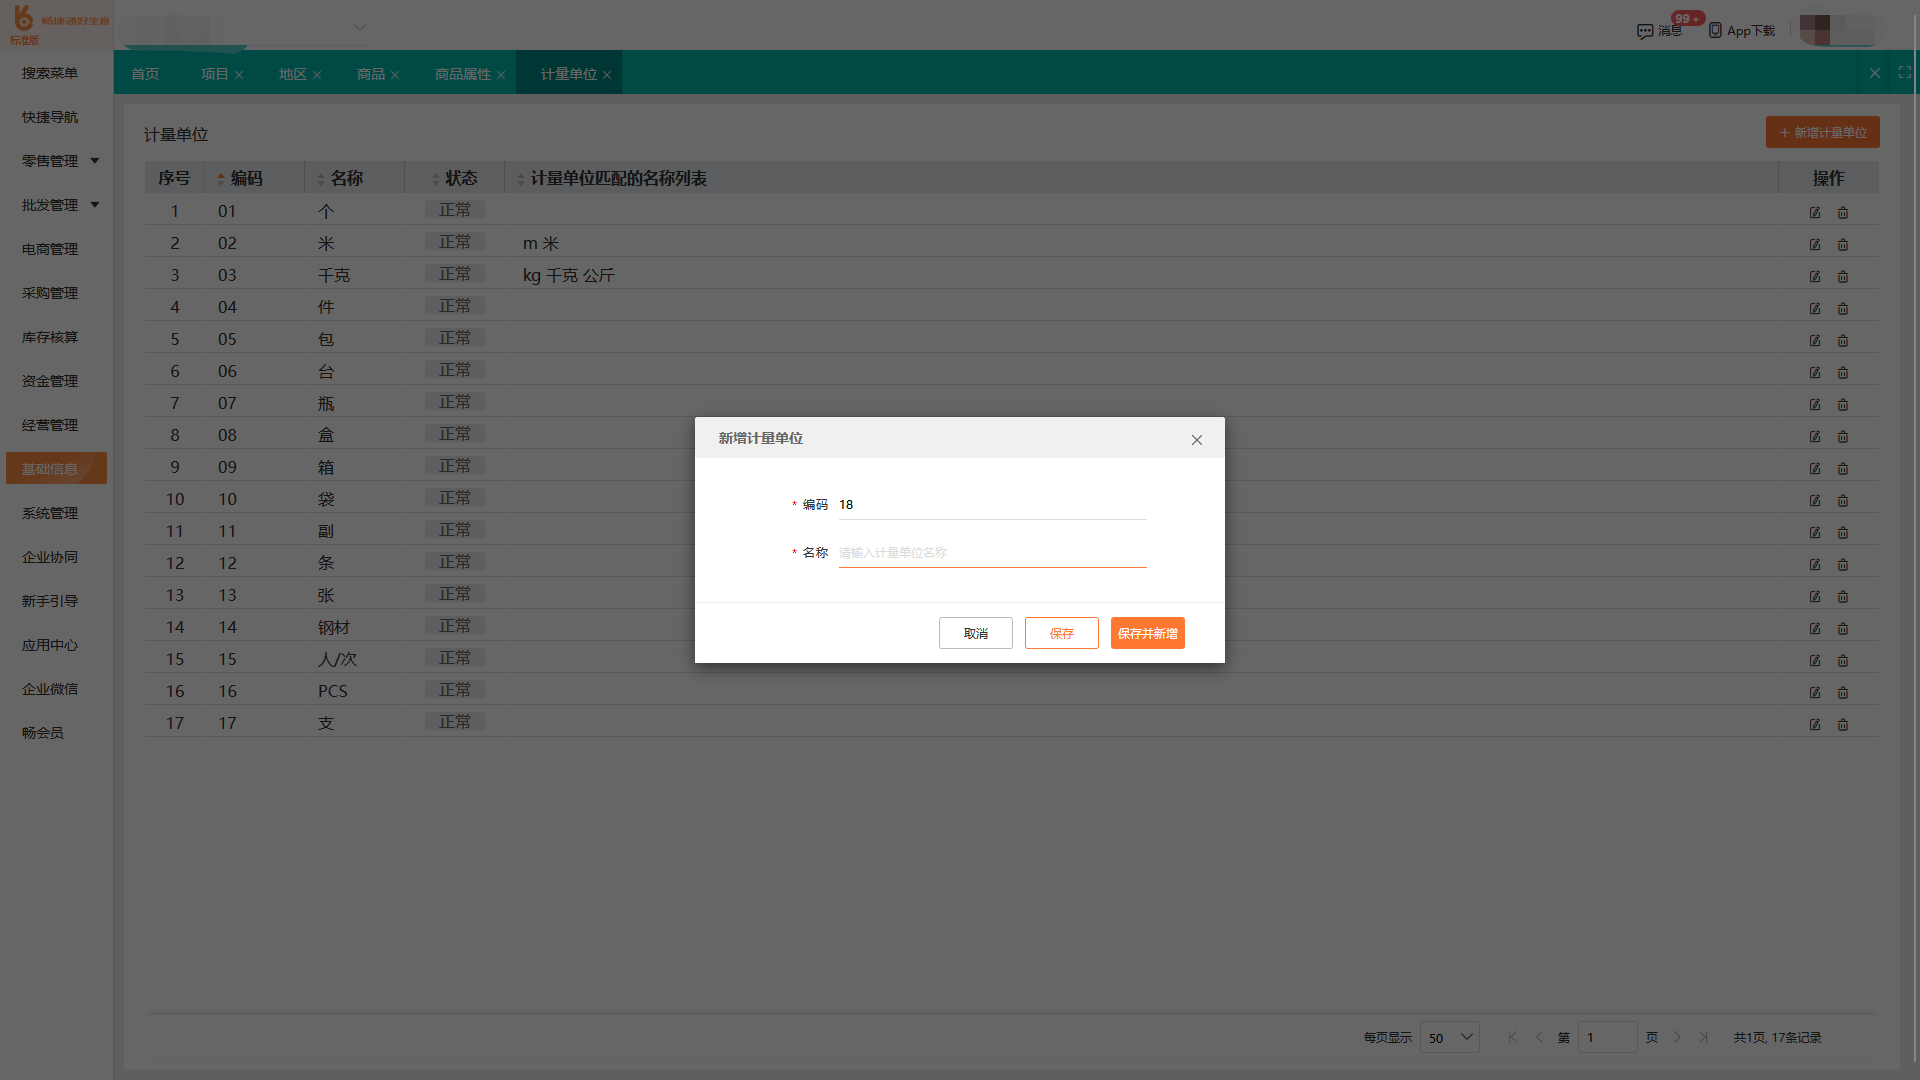Click the delete icon for row 2
Image resolution: width=1920 pixels, height=1080 pixels.
tap(1844, 243)
